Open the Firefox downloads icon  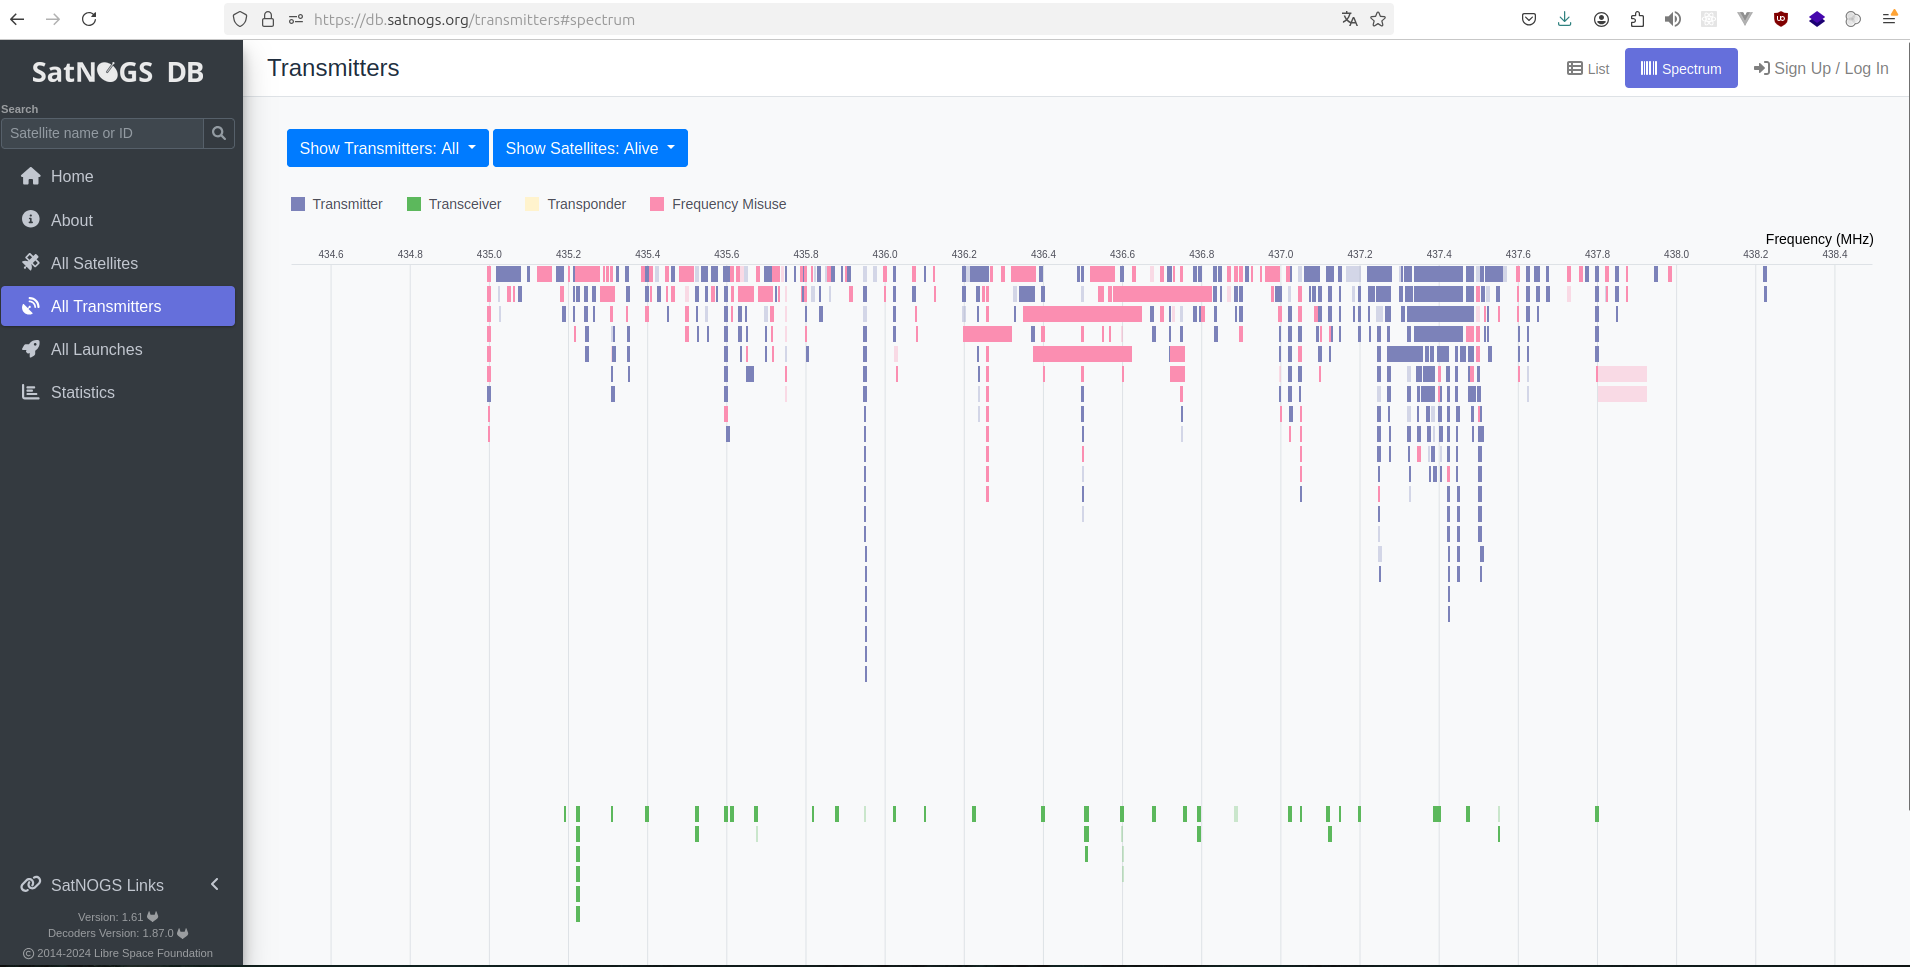tap(1565, 19)
